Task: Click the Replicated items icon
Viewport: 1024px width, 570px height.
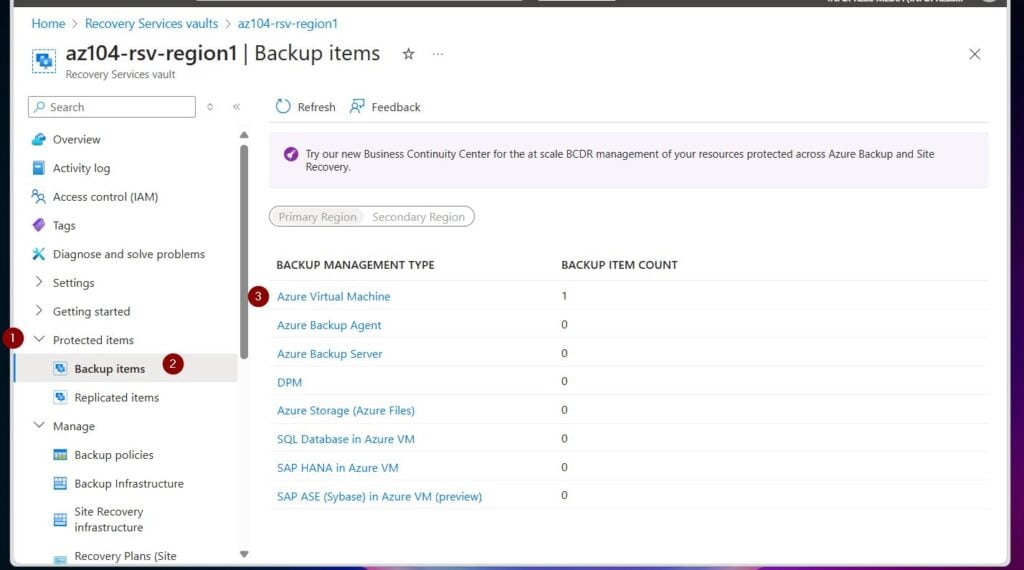Action: tap(60, 397)
